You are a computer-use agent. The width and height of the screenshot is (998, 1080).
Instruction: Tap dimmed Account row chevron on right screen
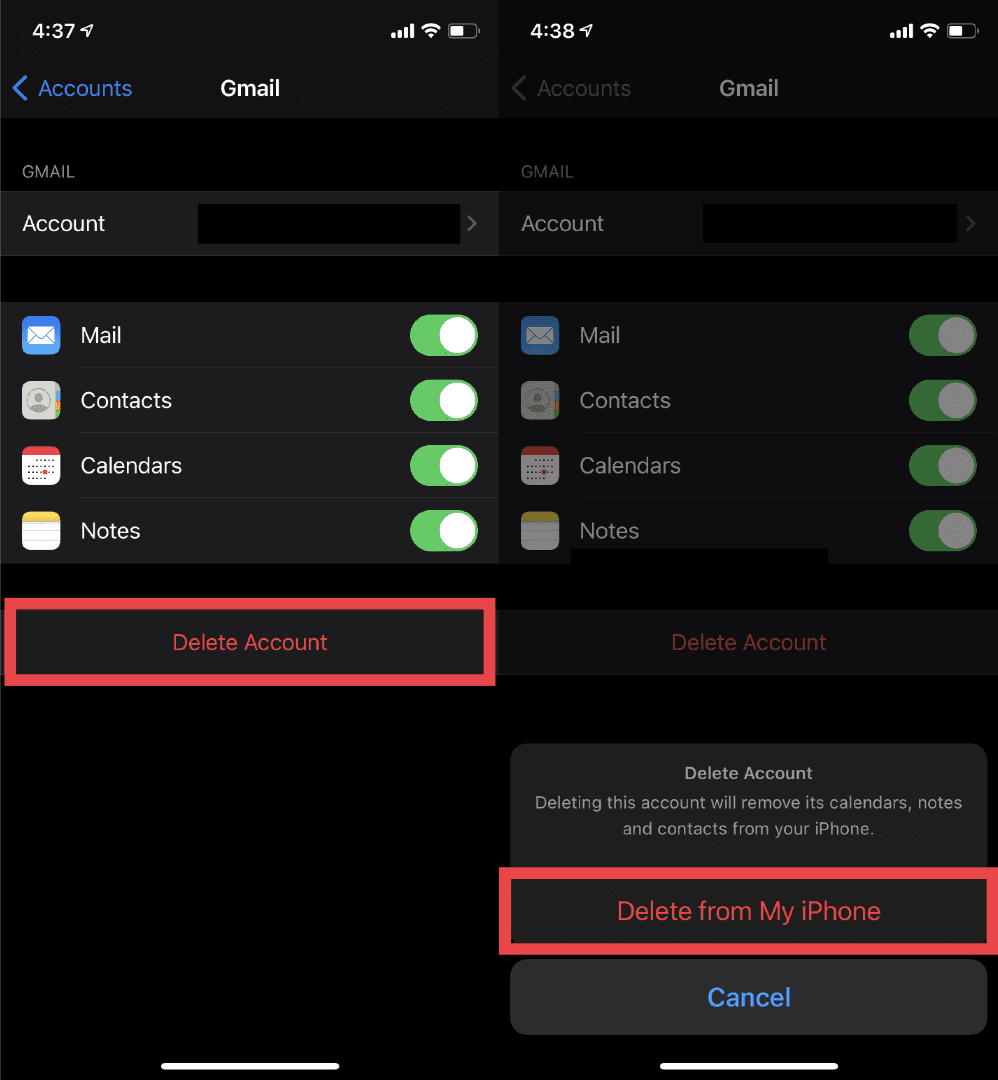[970, 224]
